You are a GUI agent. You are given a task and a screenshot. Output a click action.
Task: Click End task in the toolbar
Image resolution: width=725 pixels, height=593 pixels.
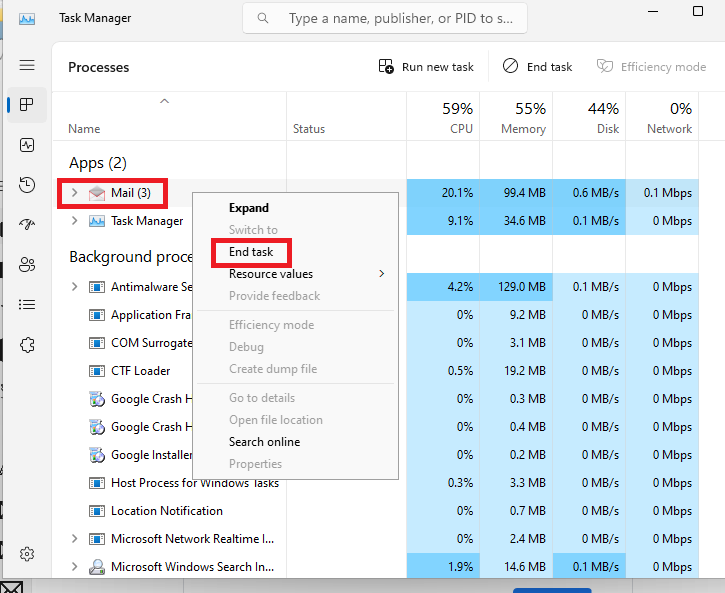click(537, 67)
